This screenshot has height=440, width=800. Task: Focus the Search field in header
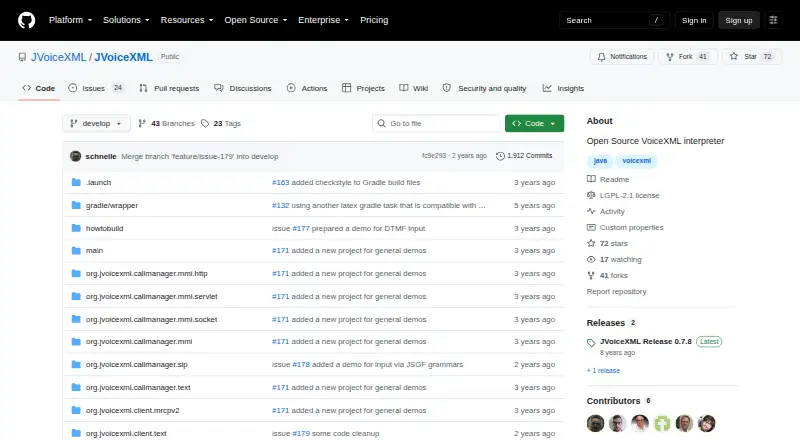coord(614,20)
